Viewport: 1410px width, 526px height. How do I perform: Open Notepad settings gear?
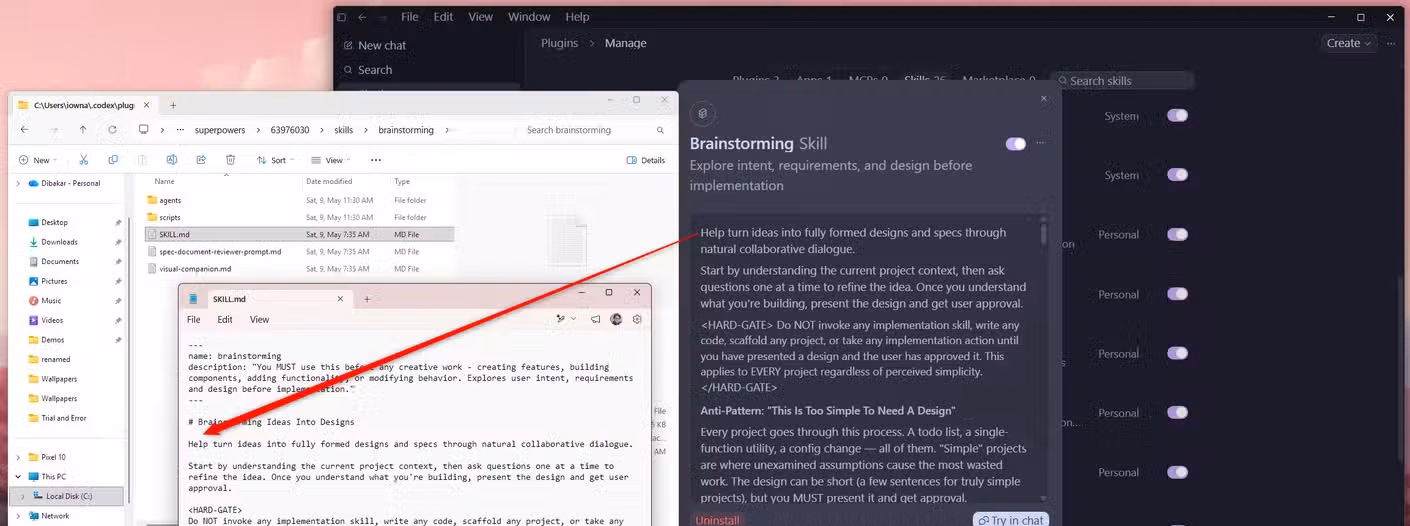(x=637, y=319)
